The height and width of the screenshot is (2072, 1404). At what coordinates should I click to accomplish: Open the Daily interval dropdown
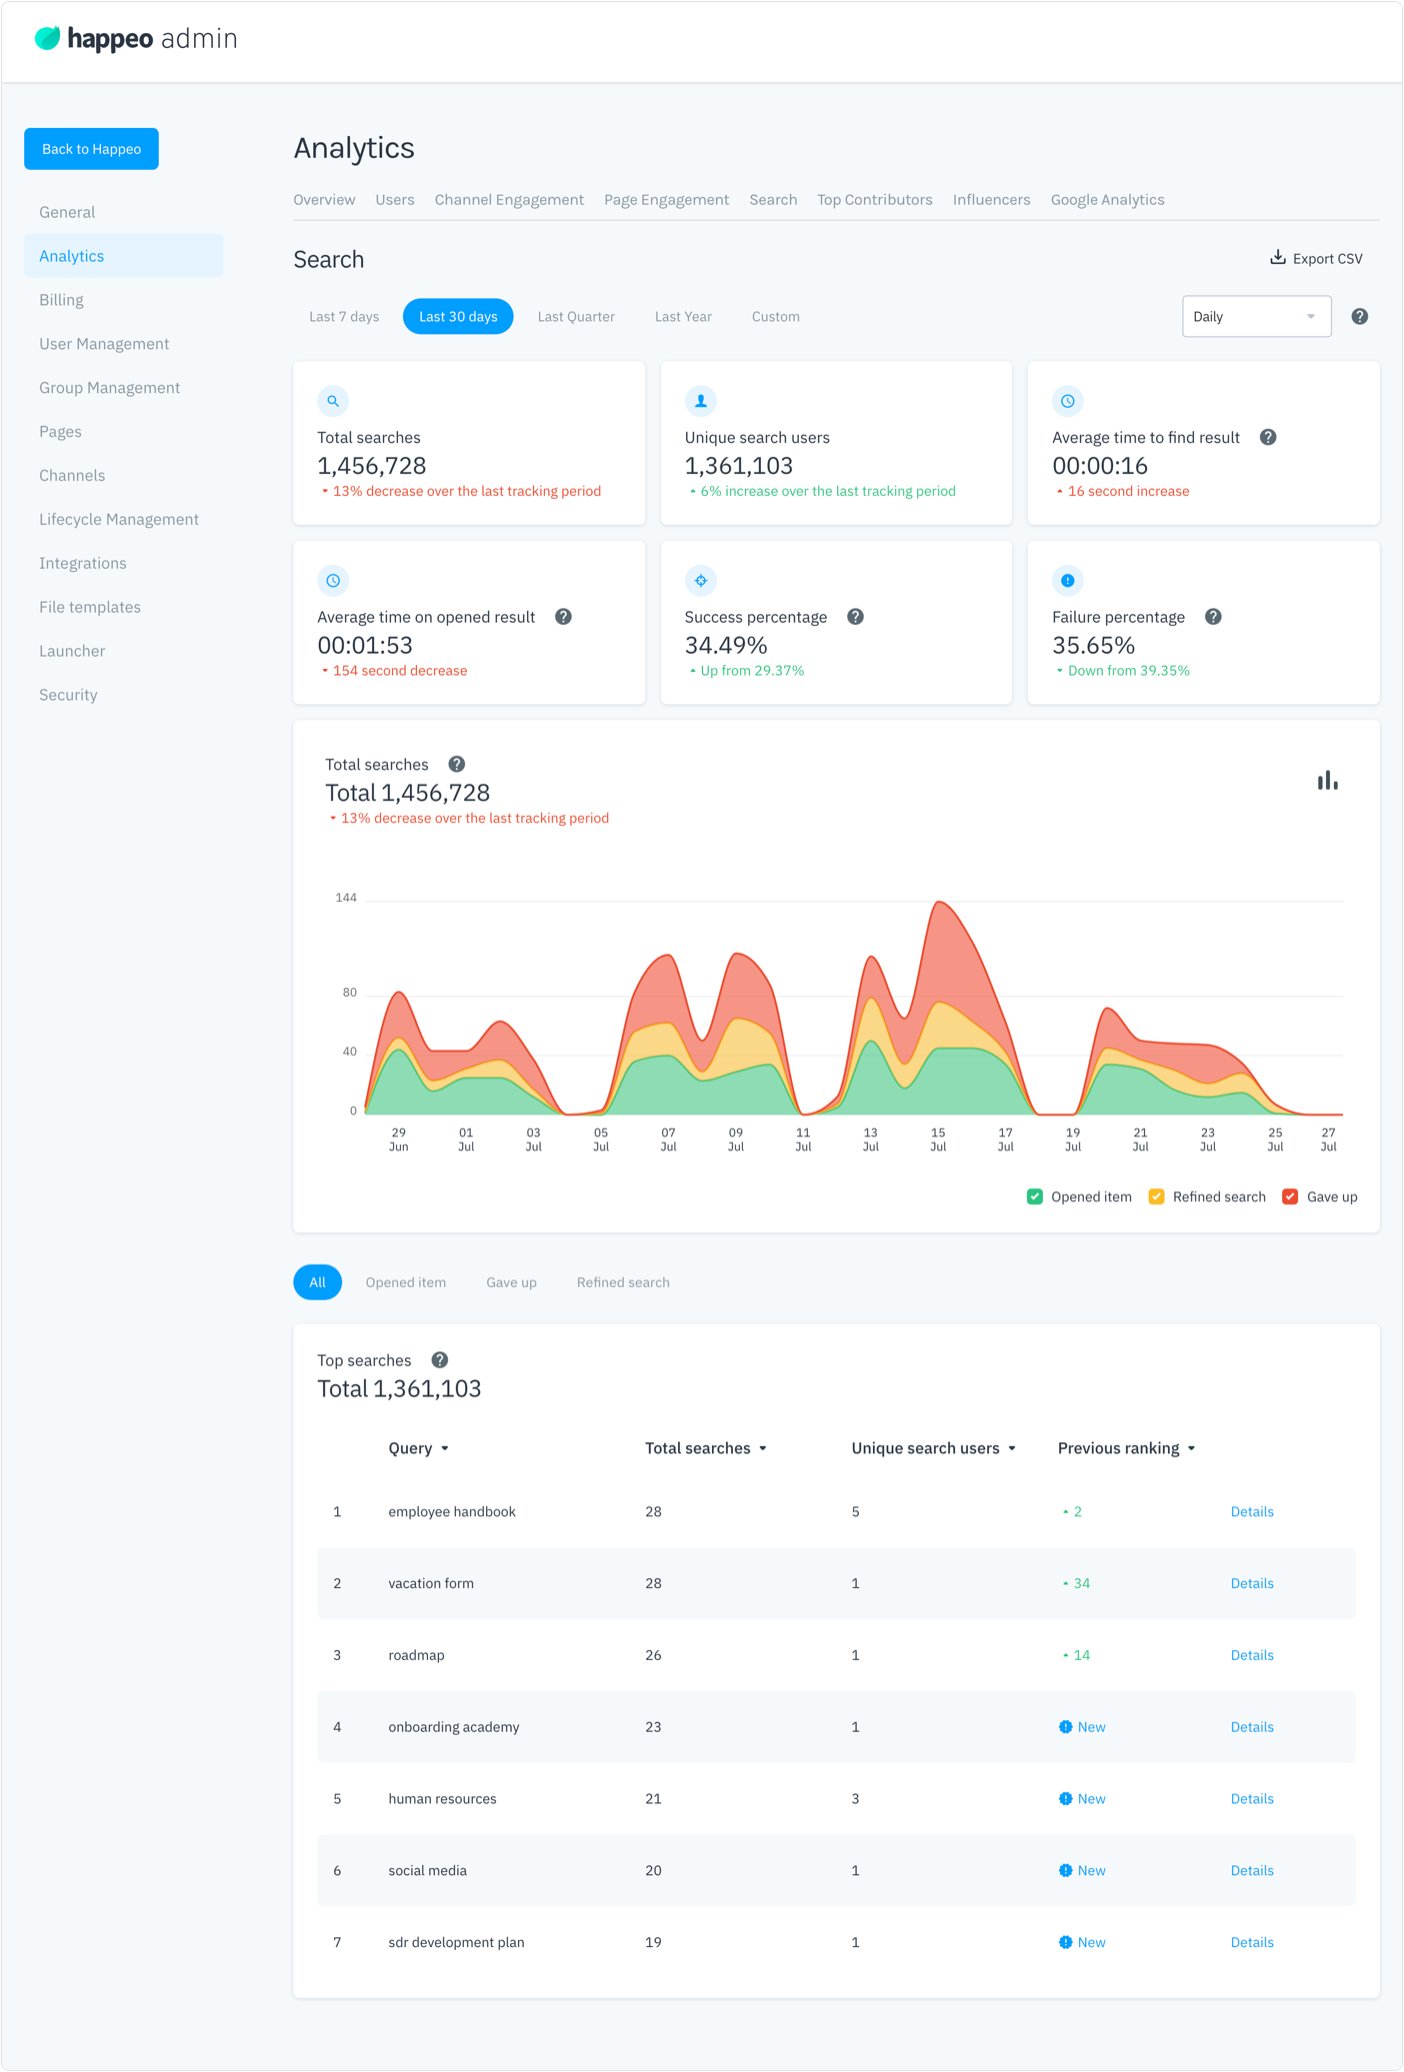[1256, 317]
